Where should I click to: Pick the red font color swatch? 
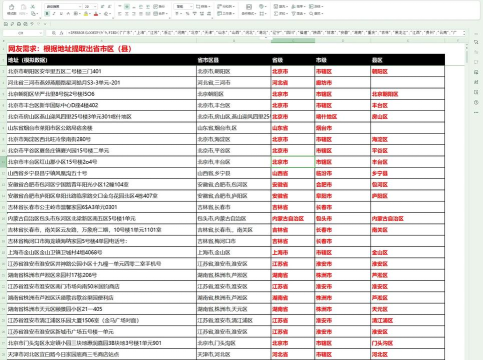pyautogui.click(x=96, y=14)
